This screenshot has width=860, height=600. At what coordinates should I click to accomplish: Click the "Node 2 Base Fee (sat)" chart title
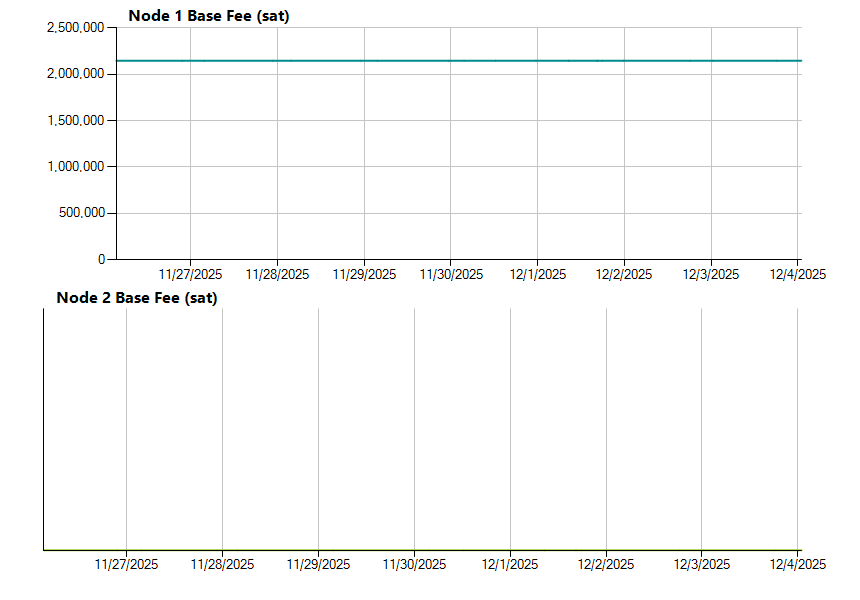point(137,297)
